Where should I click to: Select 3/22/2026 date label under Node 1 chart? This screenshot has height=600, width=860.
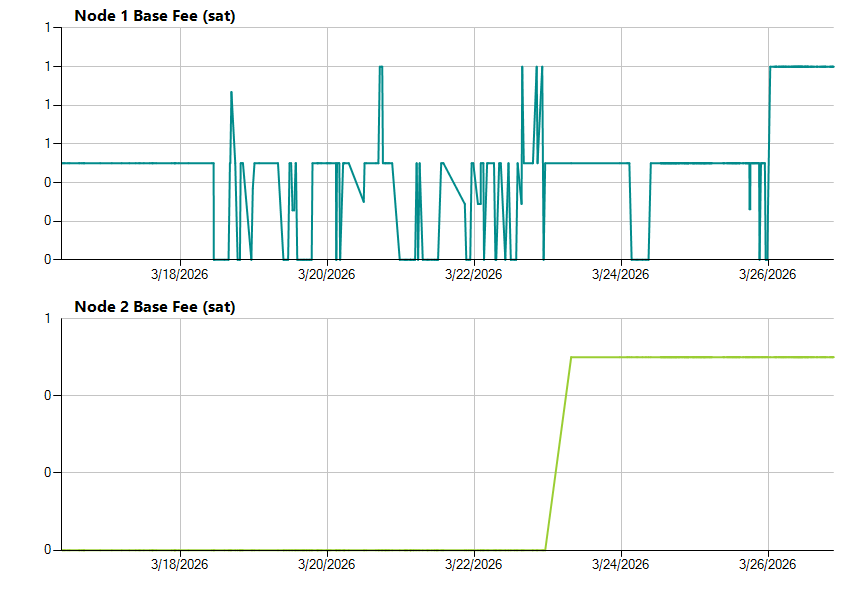pyautogui.click(x=474, y=274)
